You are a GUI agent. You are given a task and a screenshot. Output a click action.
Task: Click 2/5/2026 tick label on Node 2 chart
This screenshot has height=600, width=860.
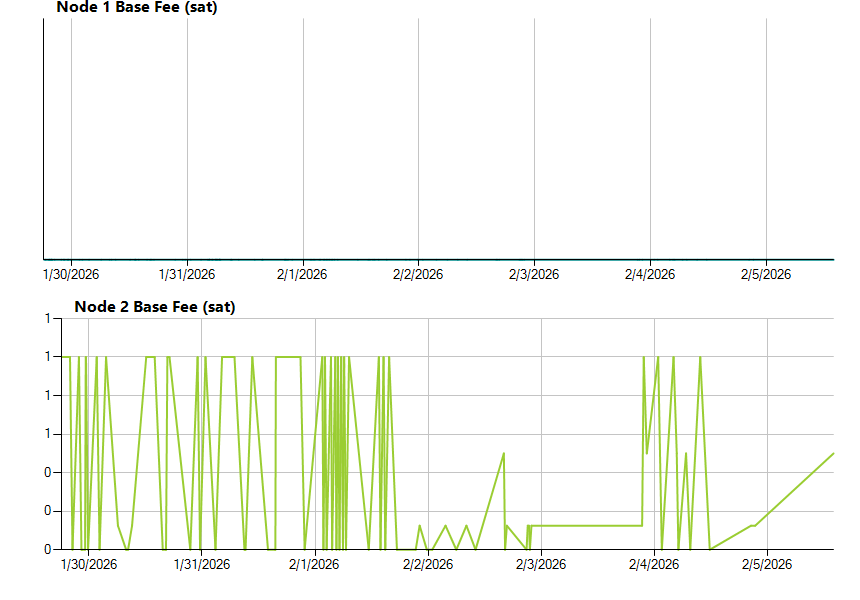pyautogui.click(x=767, y=564)
